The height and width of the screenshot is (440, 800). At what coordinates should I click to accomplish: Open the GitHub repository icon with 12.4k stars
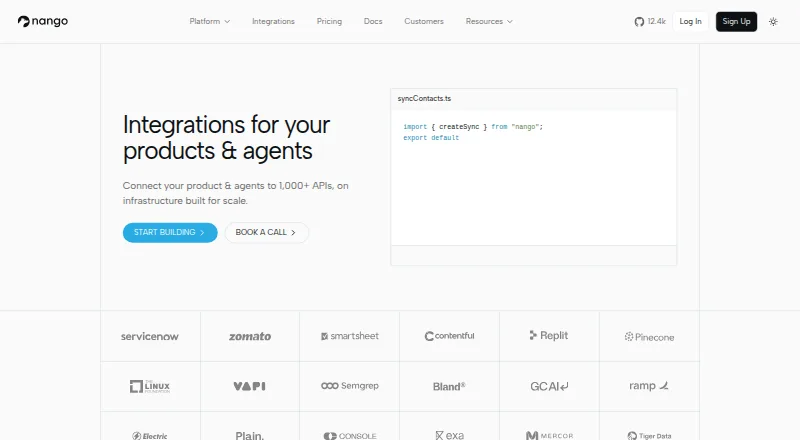(649, 21)
